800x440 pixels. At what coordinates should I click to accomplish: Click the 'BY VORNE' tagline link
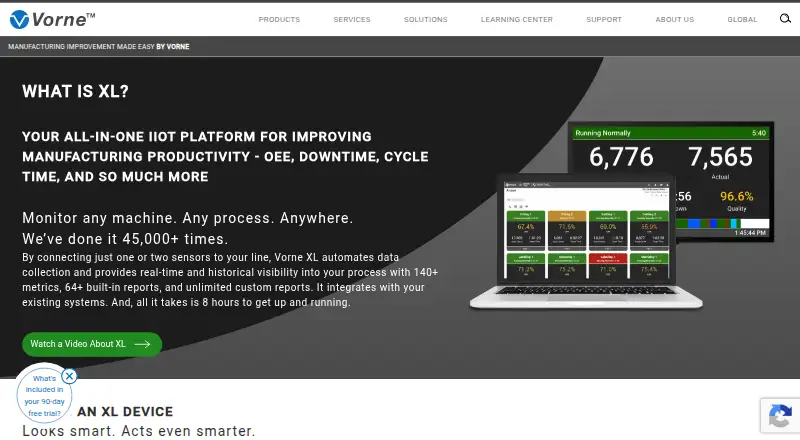(172, 46)
